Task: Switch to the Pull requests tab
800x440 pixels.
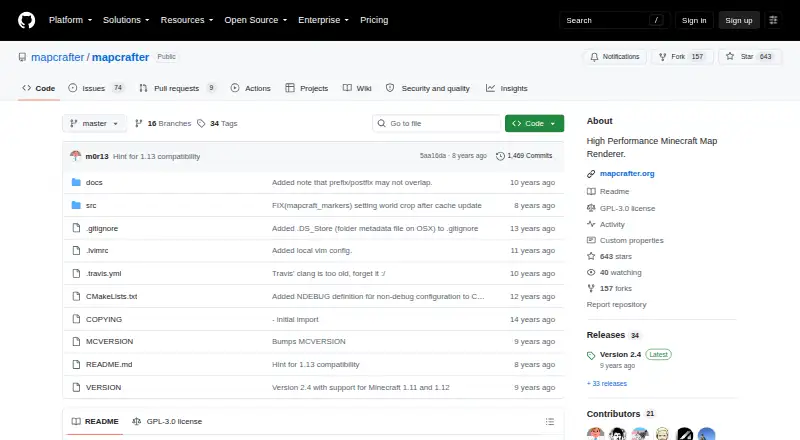Action: [x=177, y=88]
